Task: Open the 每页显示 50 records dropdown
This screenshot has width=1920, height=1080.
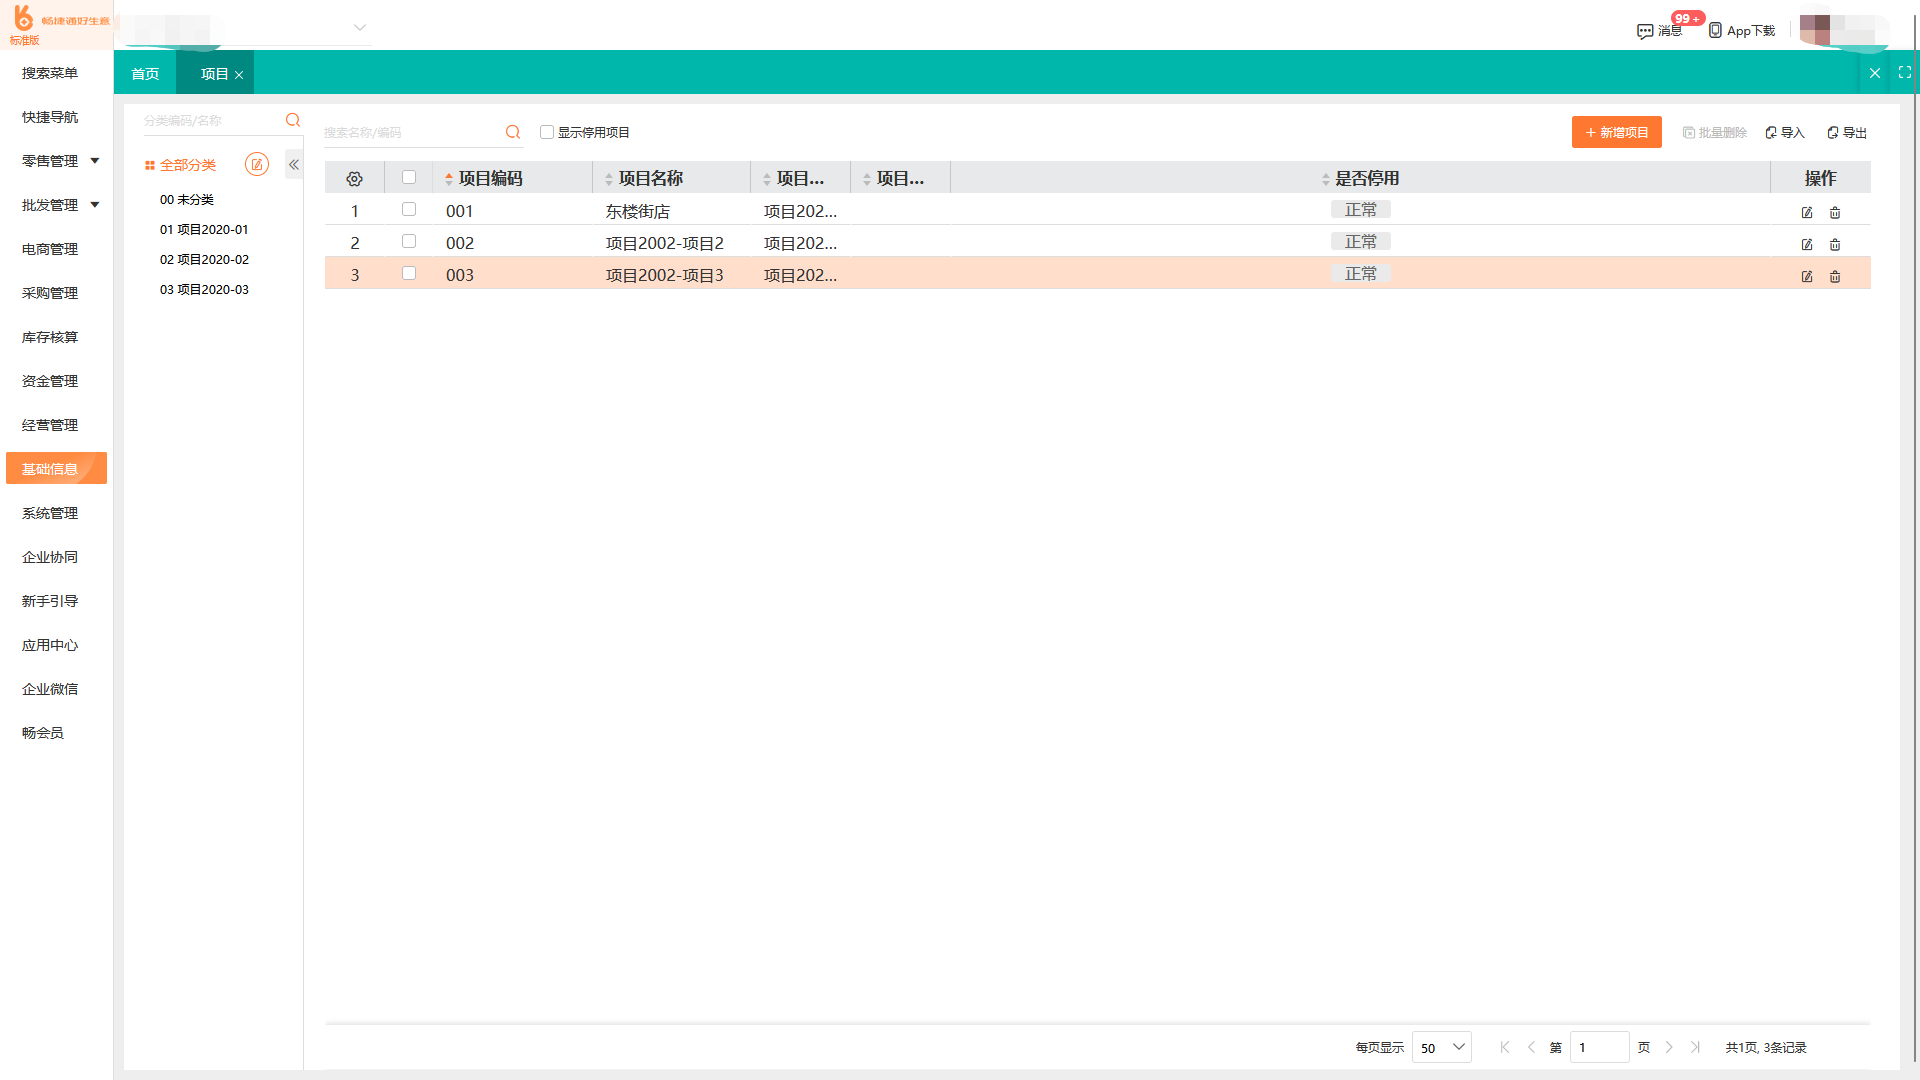Action: click(x=1440, y=1047)
